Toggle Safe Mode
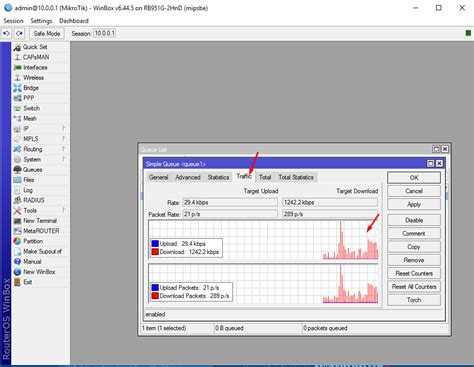Viewport: 474px width, 367px height. [x=47, y=33]
